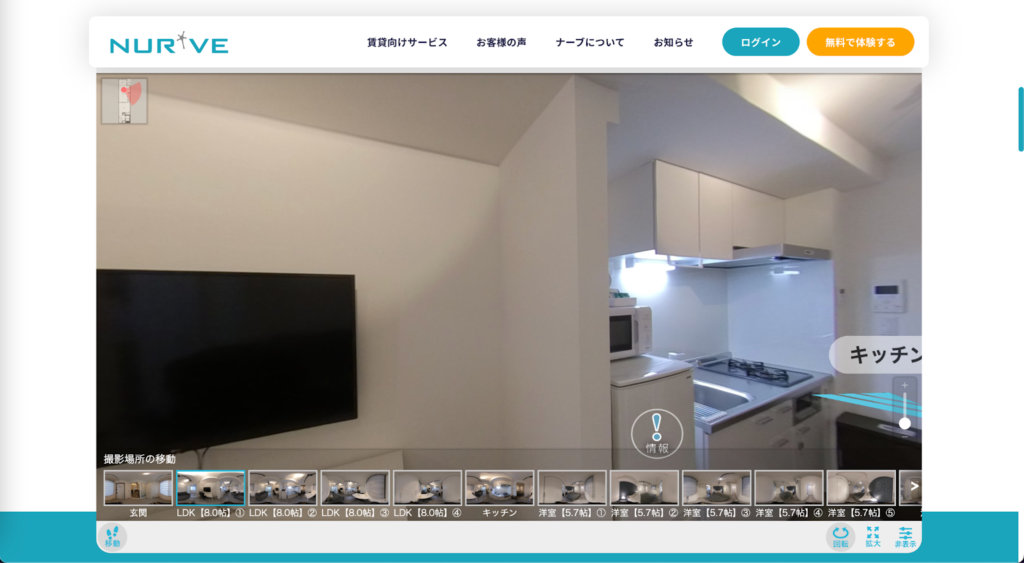Click the zoom in plus icon
This screenshot has height=563, width=1024.
(x=905, y=385)
